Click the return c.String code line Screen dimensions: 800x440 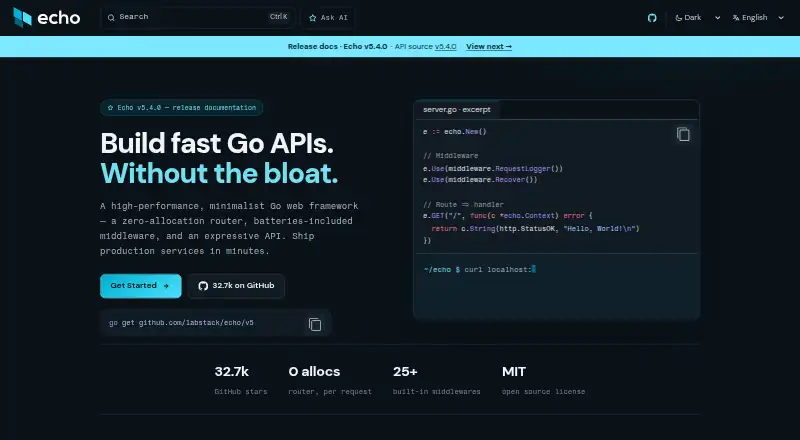[x=535, y=229]
